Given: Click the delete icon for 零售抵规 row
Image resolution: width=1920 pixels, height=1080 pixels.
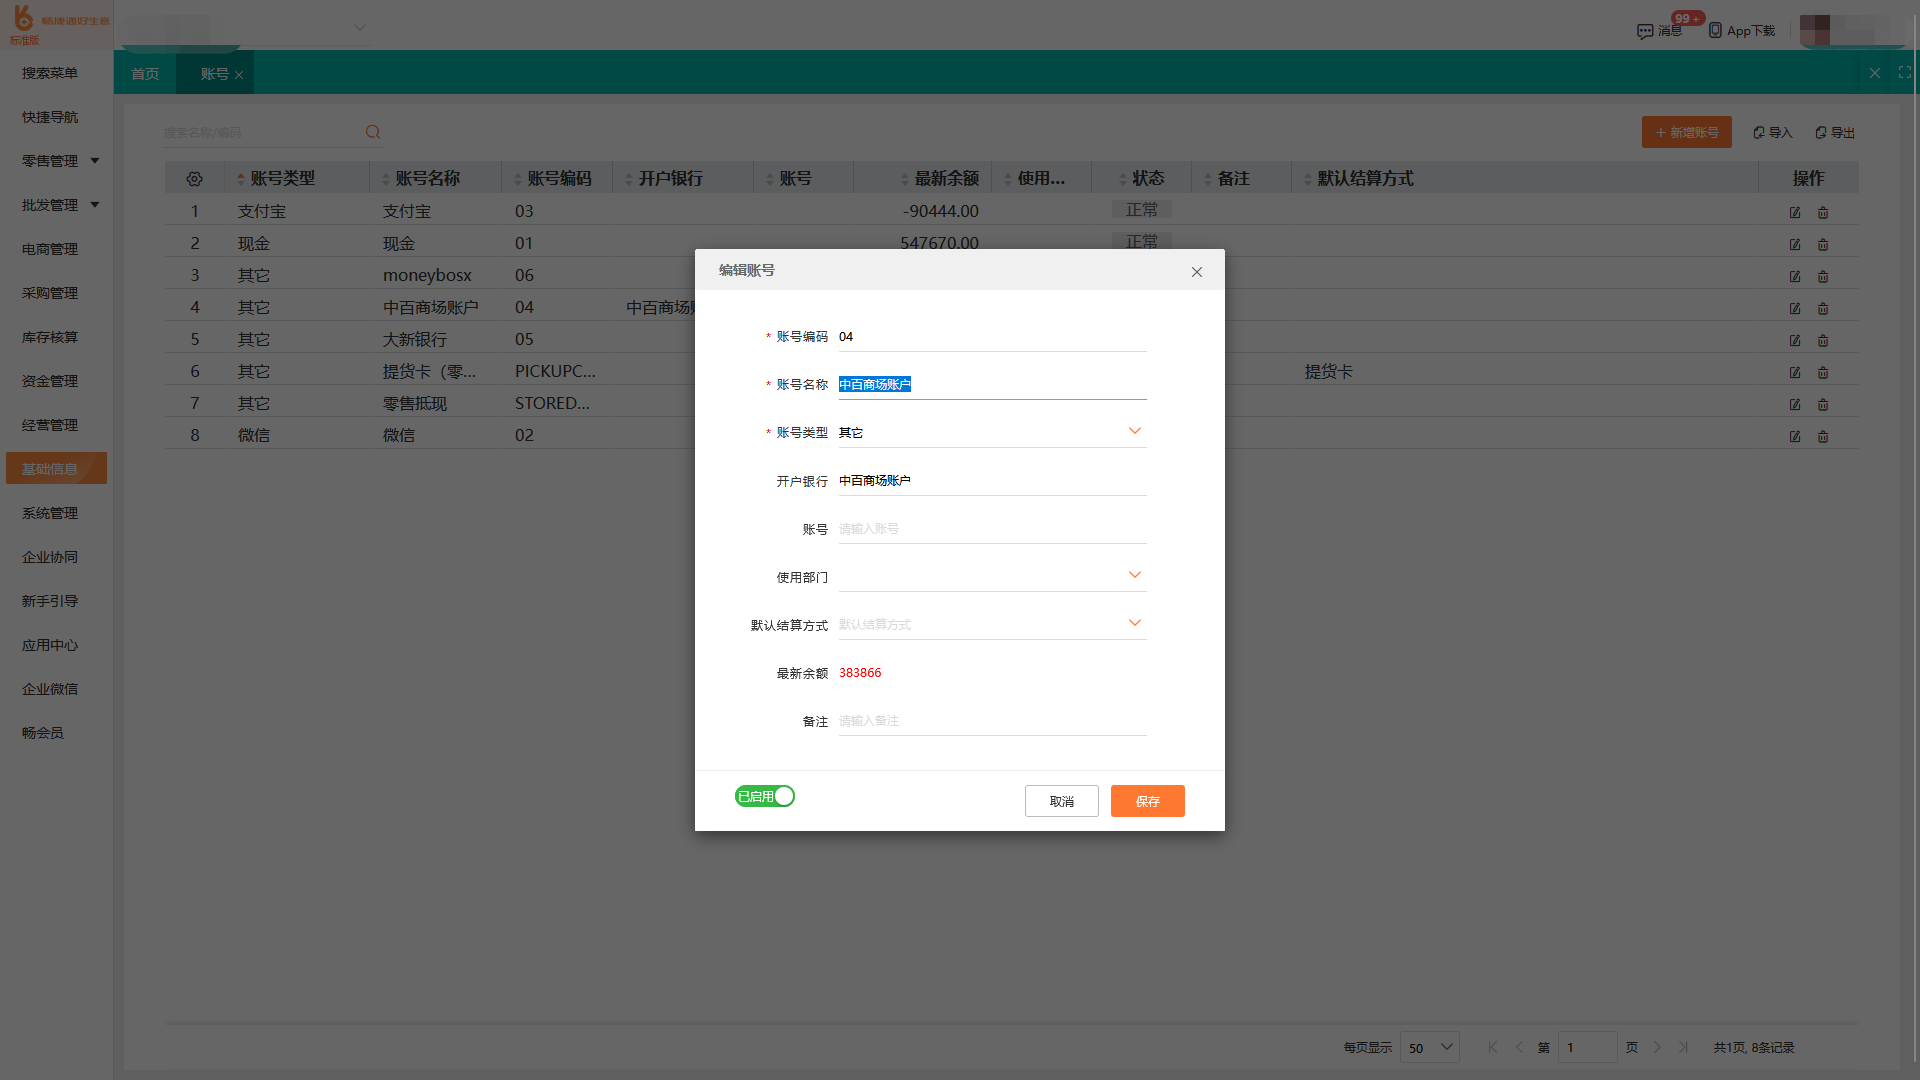Looking at the screenshot, I should coord(1824,404).
